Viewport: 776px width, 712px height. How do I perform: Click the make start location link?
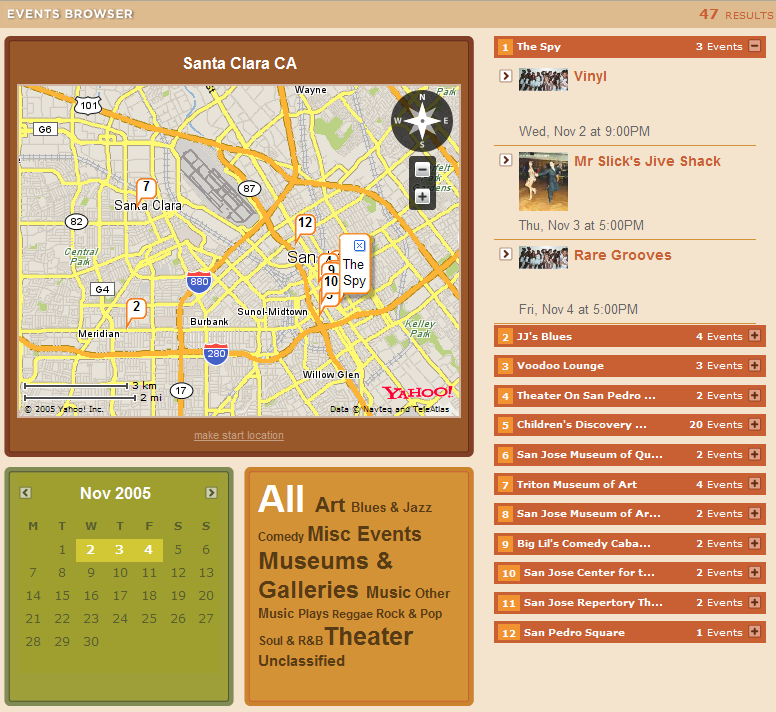click(239, 435)
